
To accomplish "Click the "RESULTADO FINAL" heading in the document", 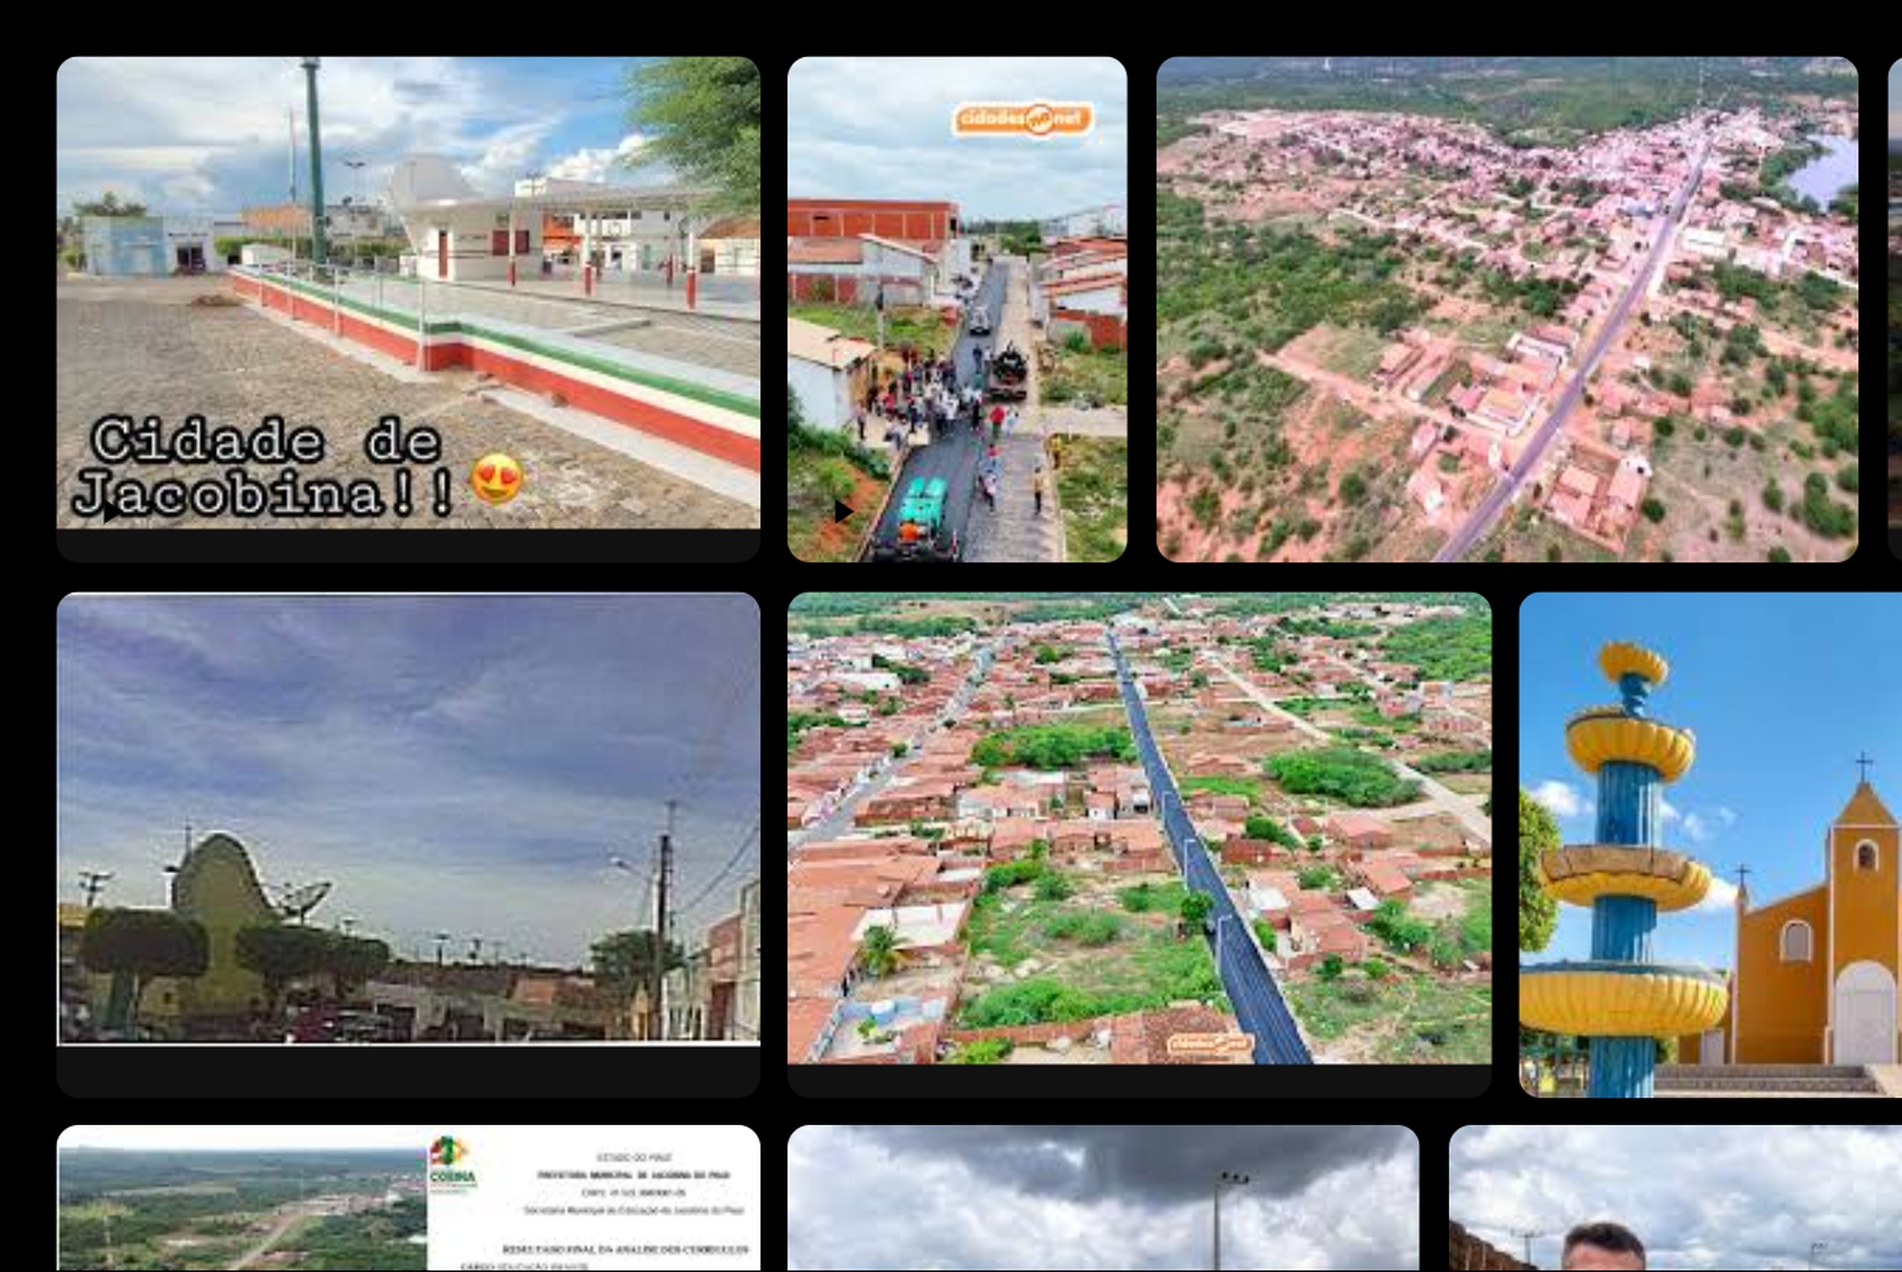I will [624, 1250].
